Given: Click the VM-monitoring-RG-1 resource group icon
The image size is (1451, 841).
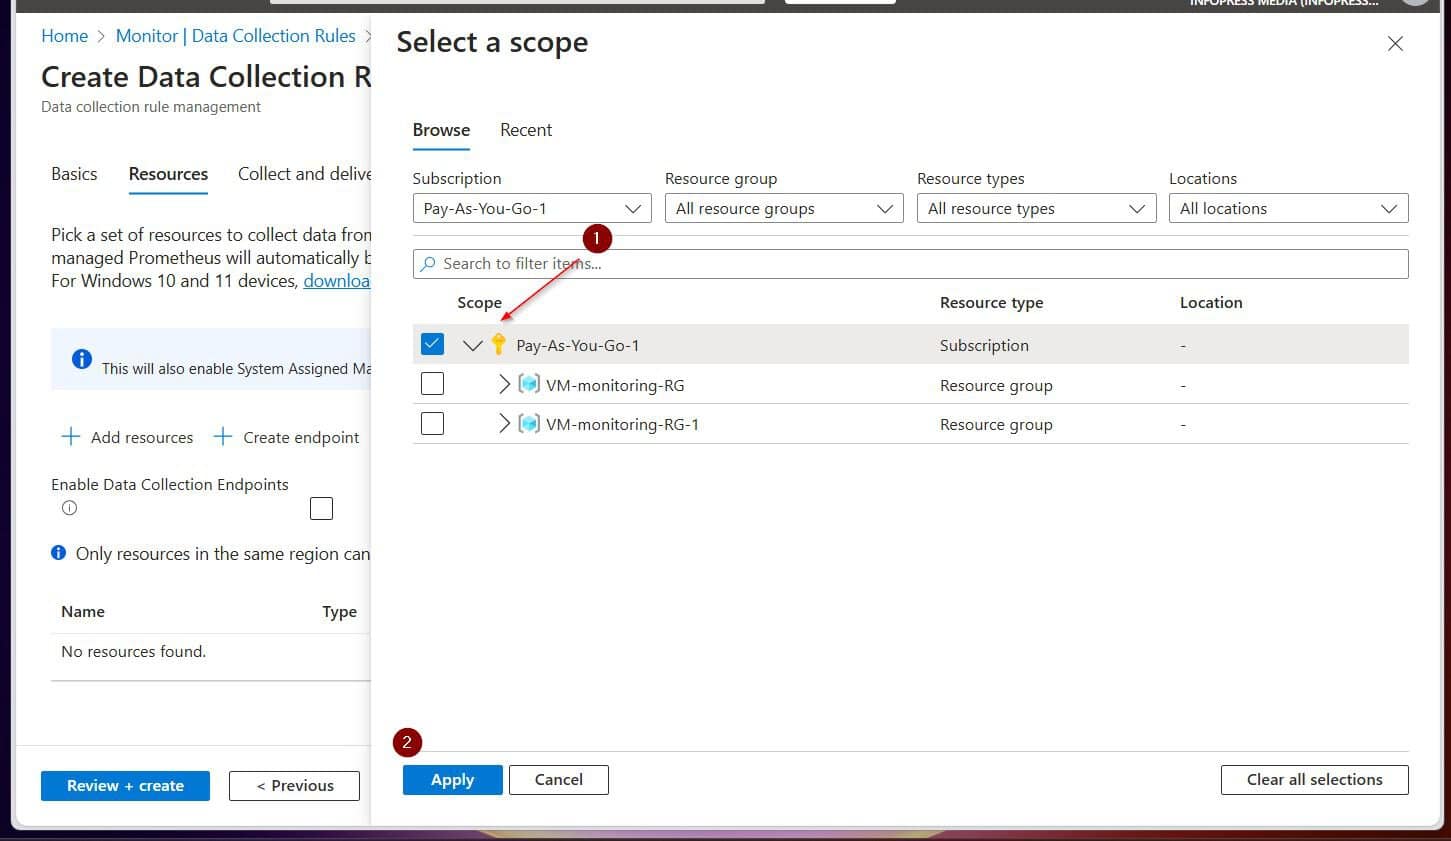Looking at the screenshot, I should tap(529, 423).
